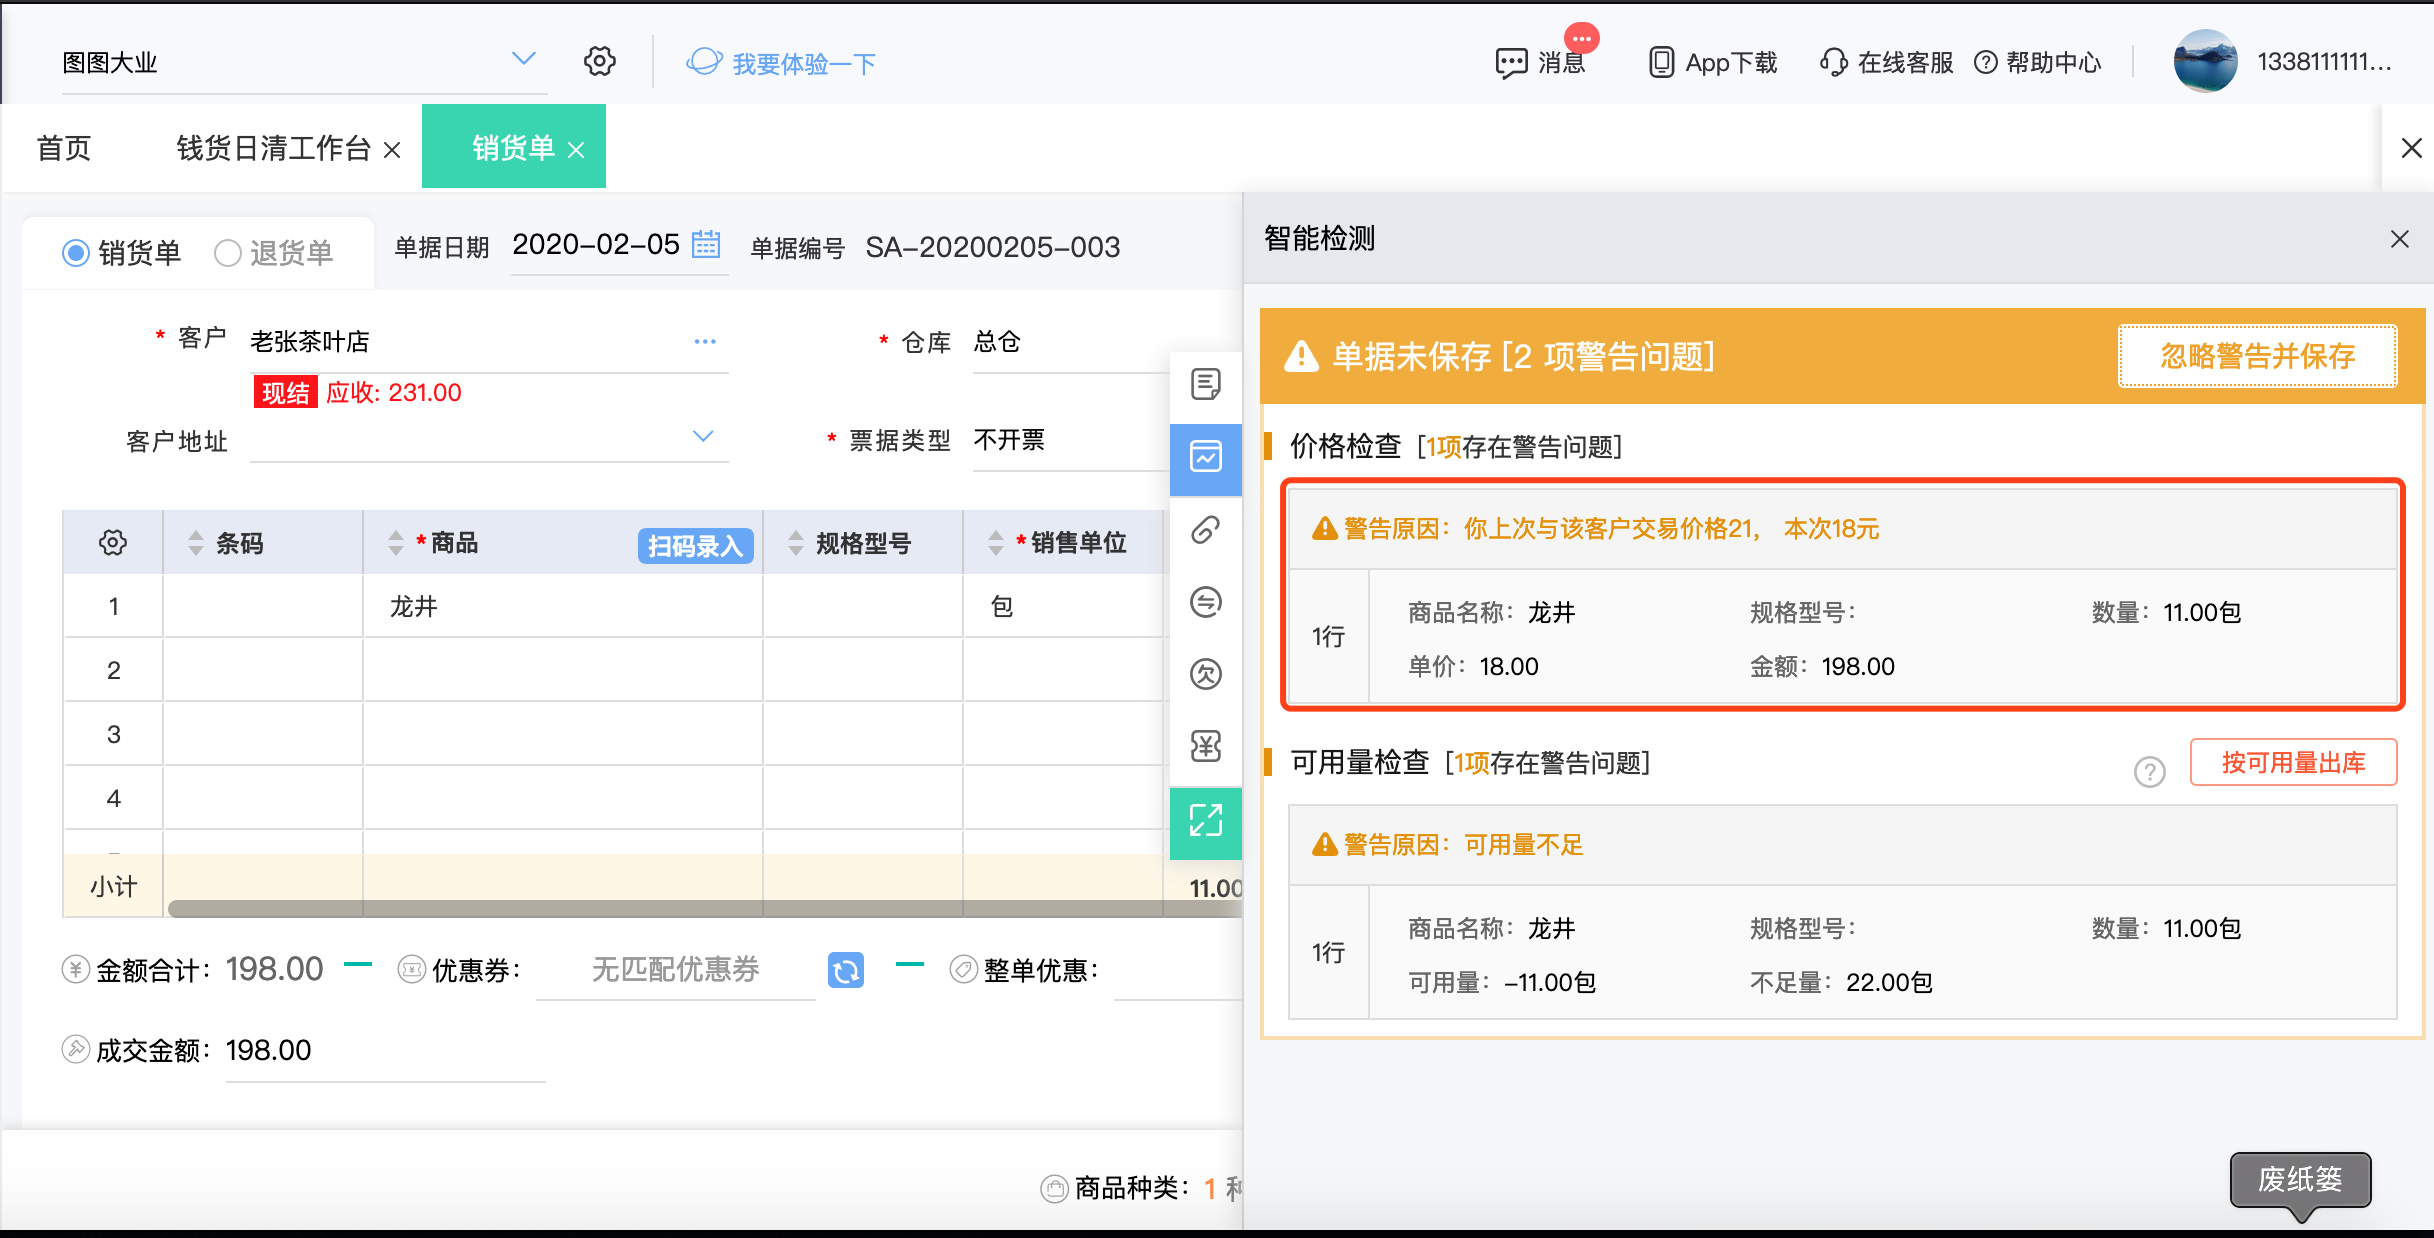Click the scan barcode entry button
2434x1238 pixels.
(x=695, y=545)
